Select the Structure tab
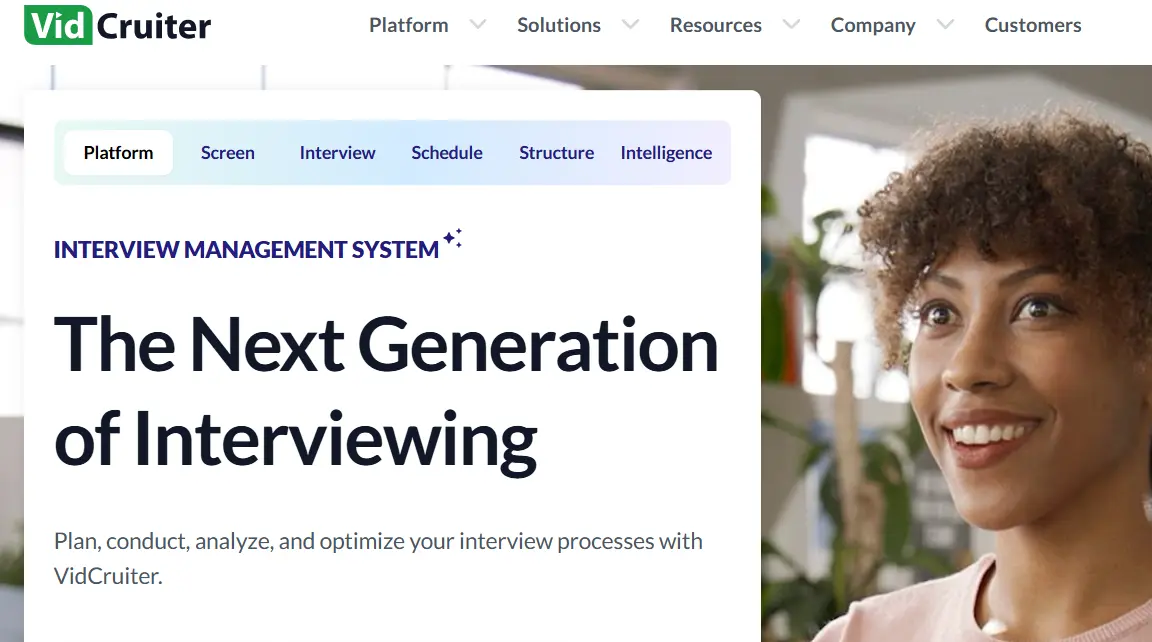This screenshot has height=642, width=1152. point(556,152)
